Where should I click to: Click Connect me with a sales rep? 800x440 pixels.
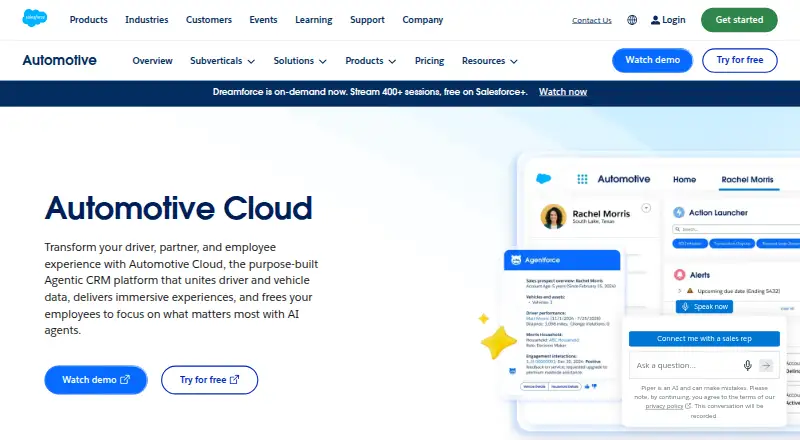pyautogui.click(x=704, y=338)
